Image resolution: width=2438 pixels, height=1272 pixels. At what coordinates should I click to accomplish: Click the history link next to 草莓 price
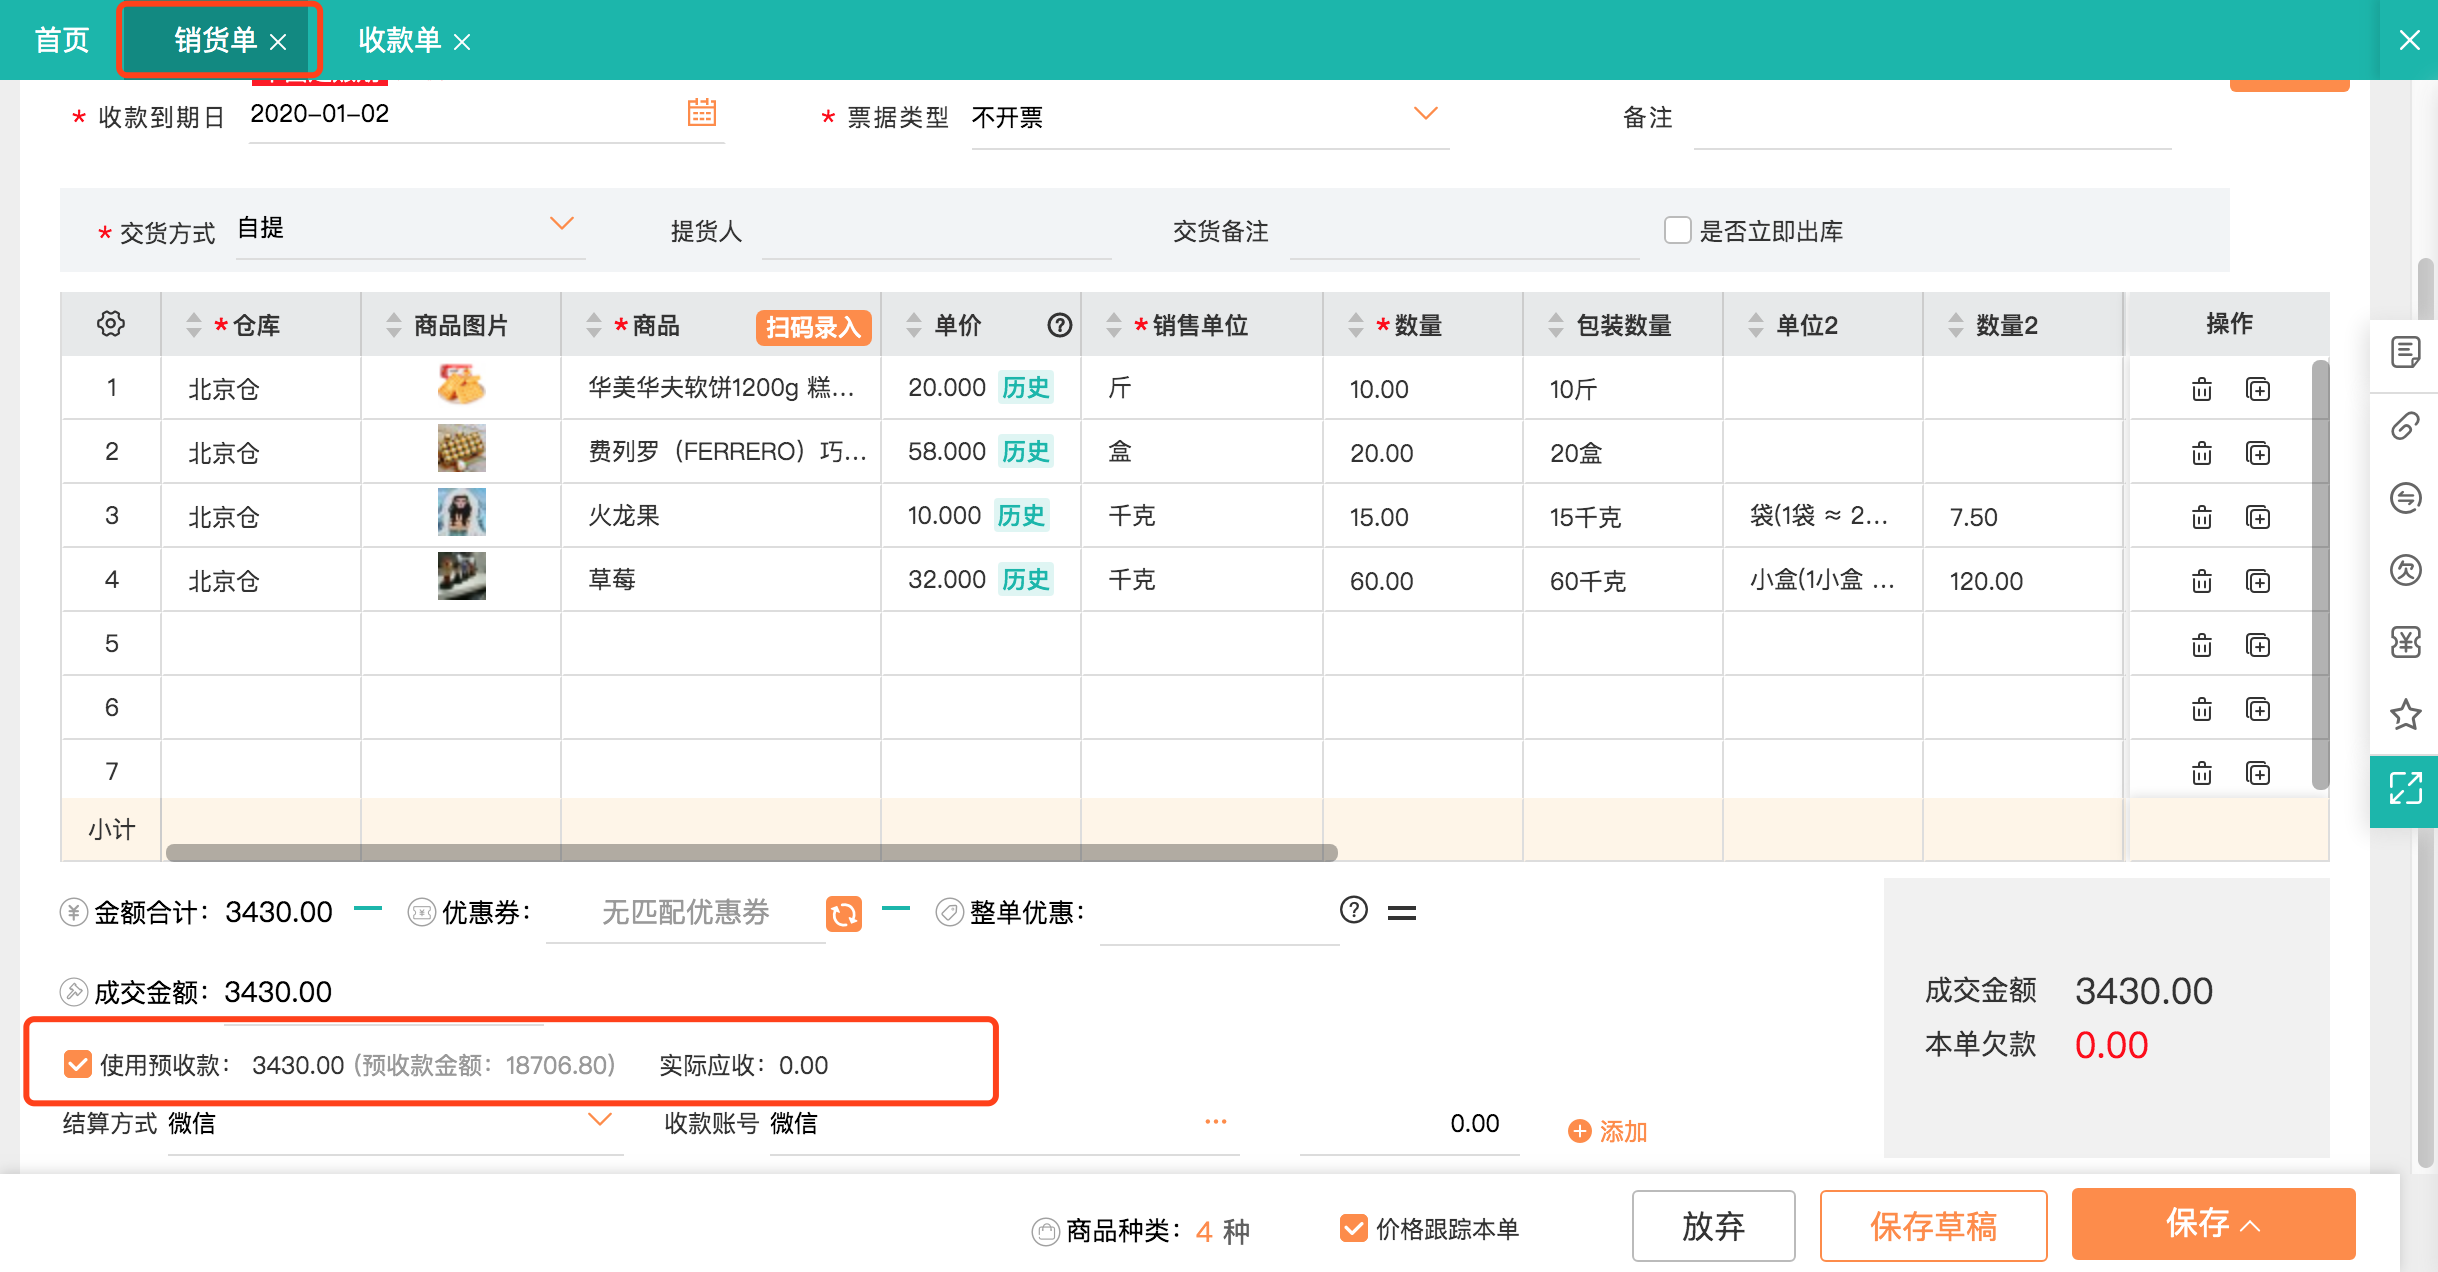point(1022,580)
